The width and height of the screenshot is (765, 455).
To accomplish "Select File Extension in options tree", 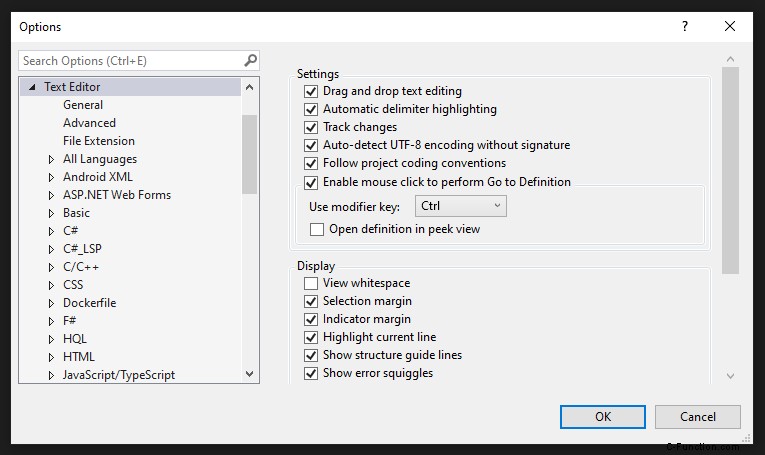I will pos(99,141).
